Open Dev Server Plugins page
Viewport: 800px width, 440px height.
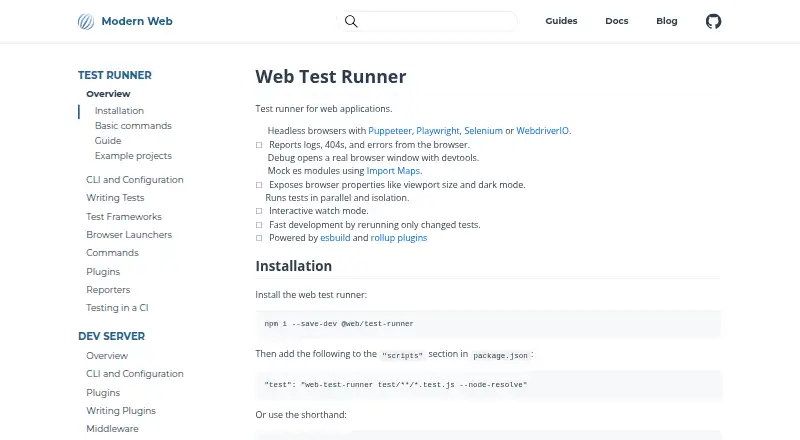coord(103,393)
